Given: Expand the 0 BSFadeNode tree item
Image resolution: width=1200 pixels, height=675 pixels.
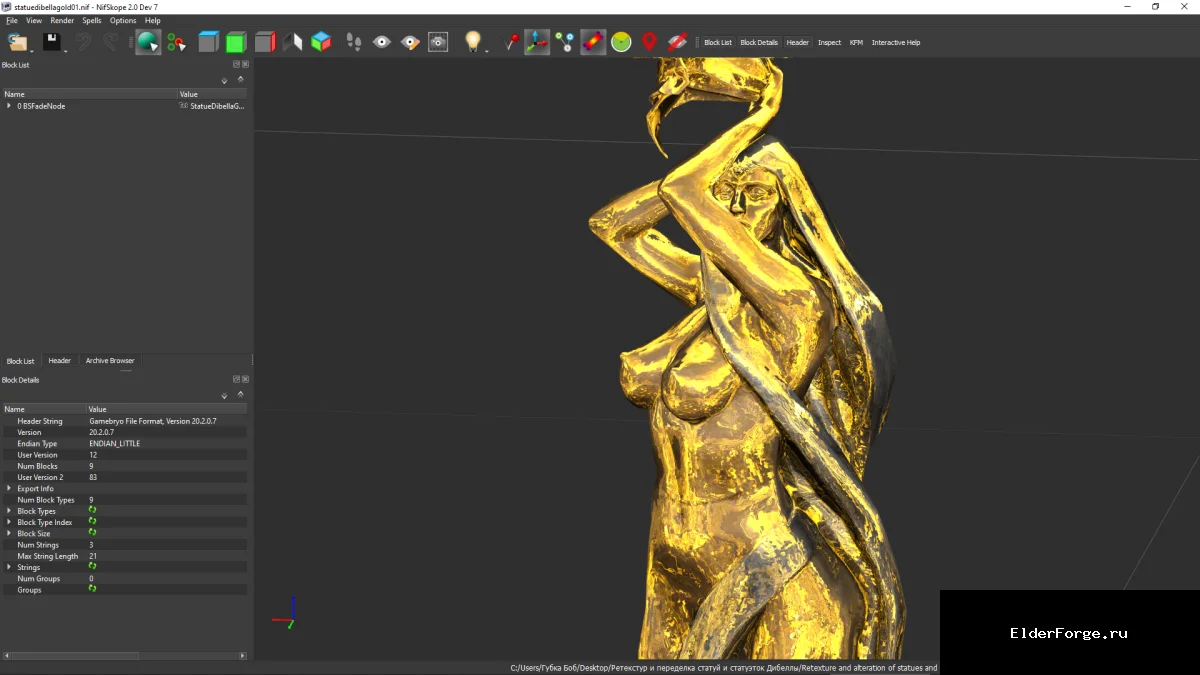Looking at the screenshot, I should [9, 106].
